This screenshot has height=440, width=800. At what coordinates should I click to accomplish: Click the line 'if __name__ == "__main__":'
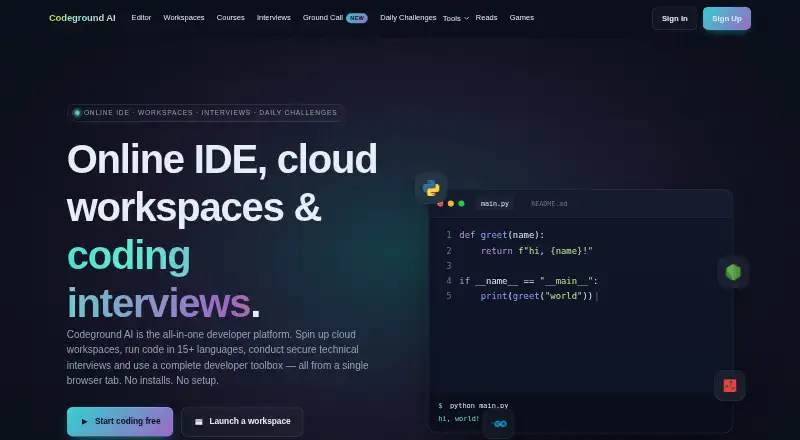(529, 281)
